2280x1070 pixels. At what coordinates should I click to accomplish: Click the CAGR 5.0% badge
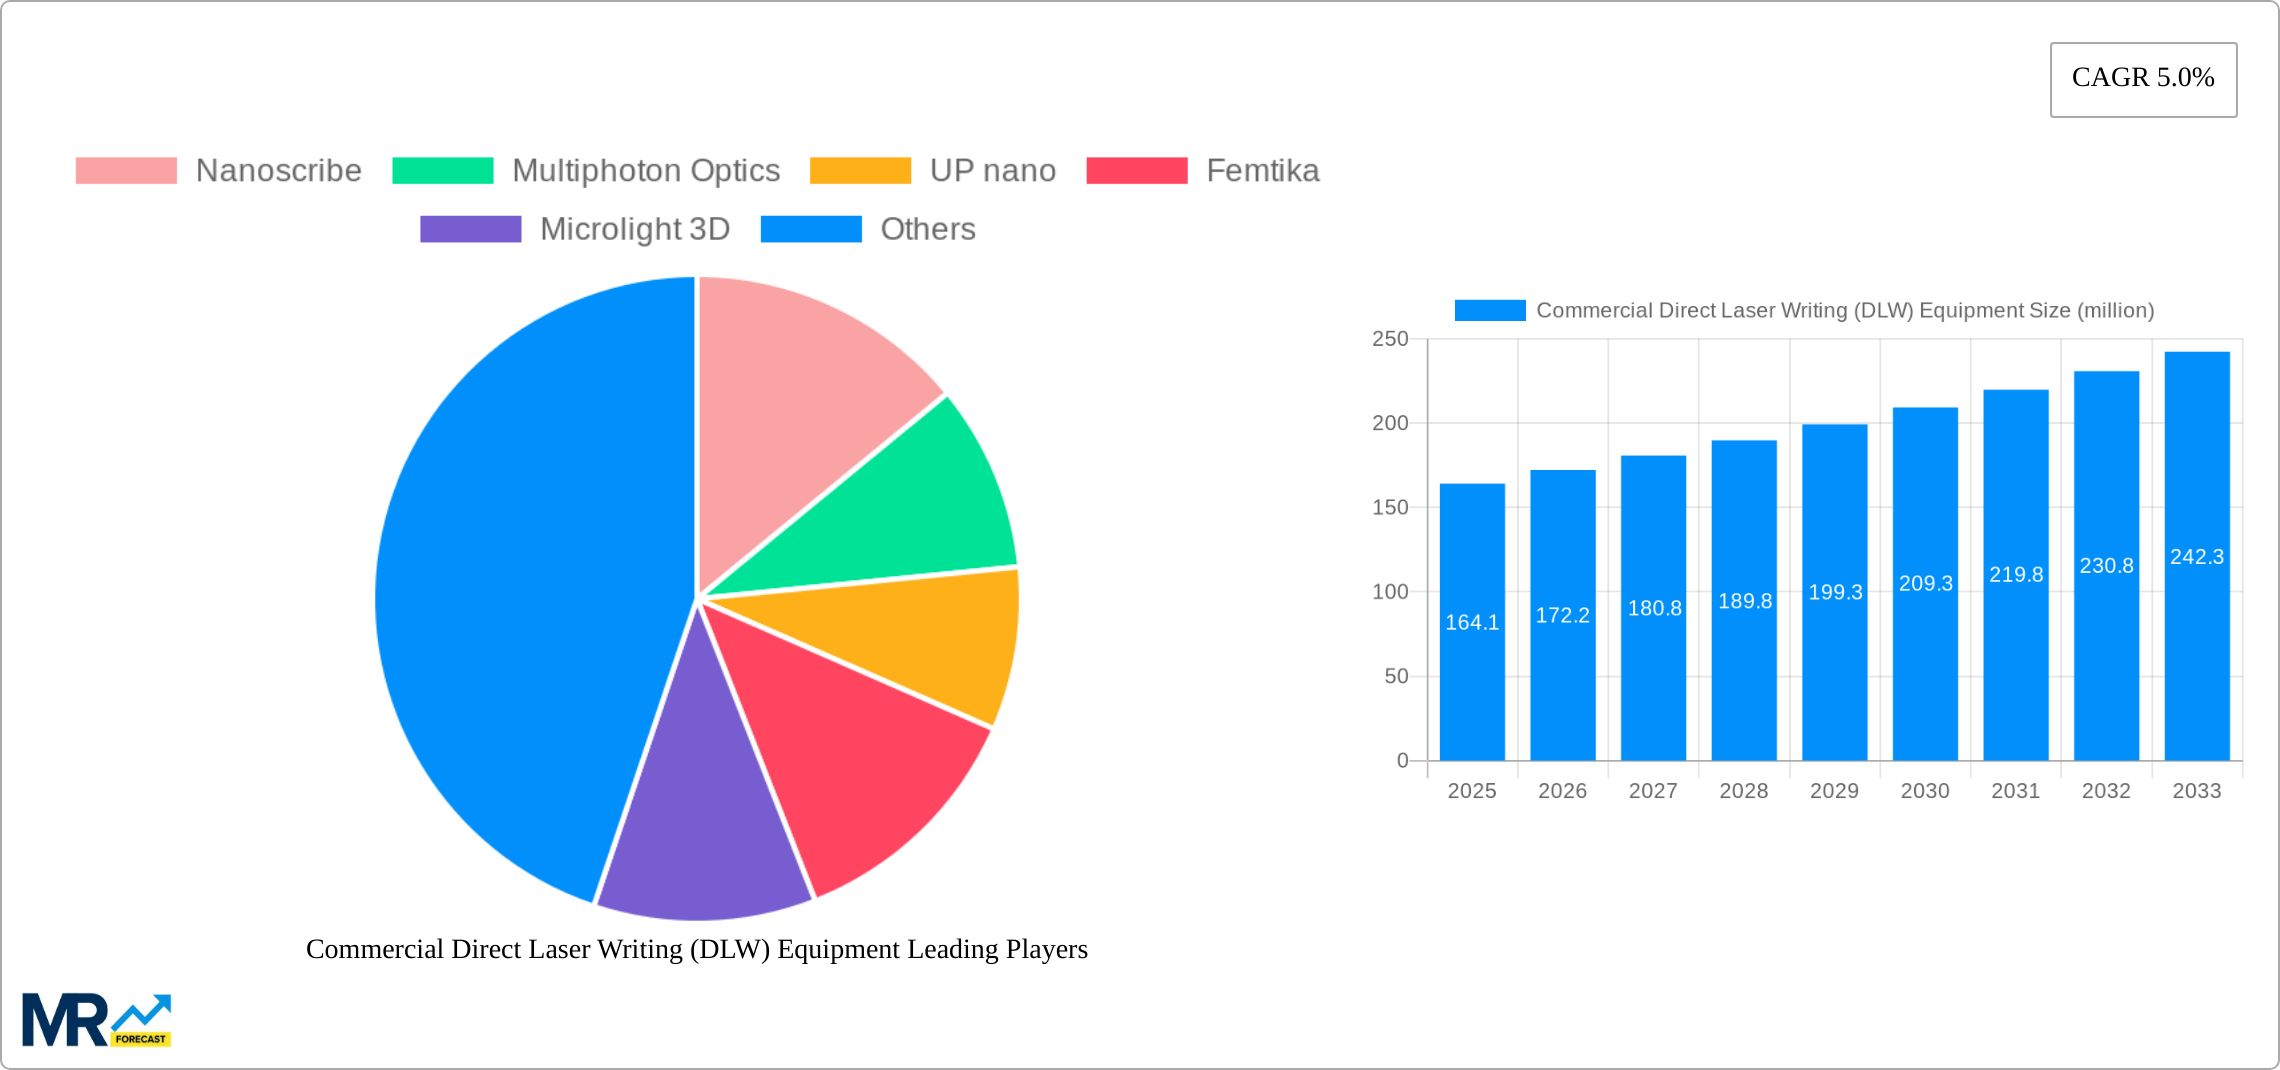click(2142, 78)
